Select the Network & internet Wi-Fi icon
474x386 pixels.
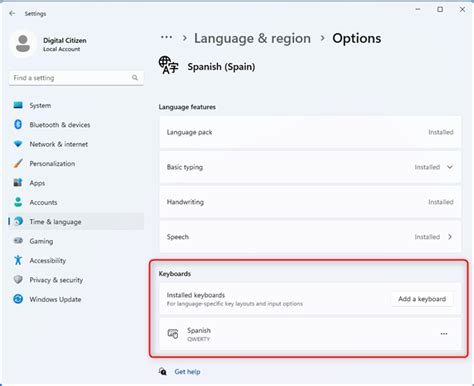[x=18, y=144]
